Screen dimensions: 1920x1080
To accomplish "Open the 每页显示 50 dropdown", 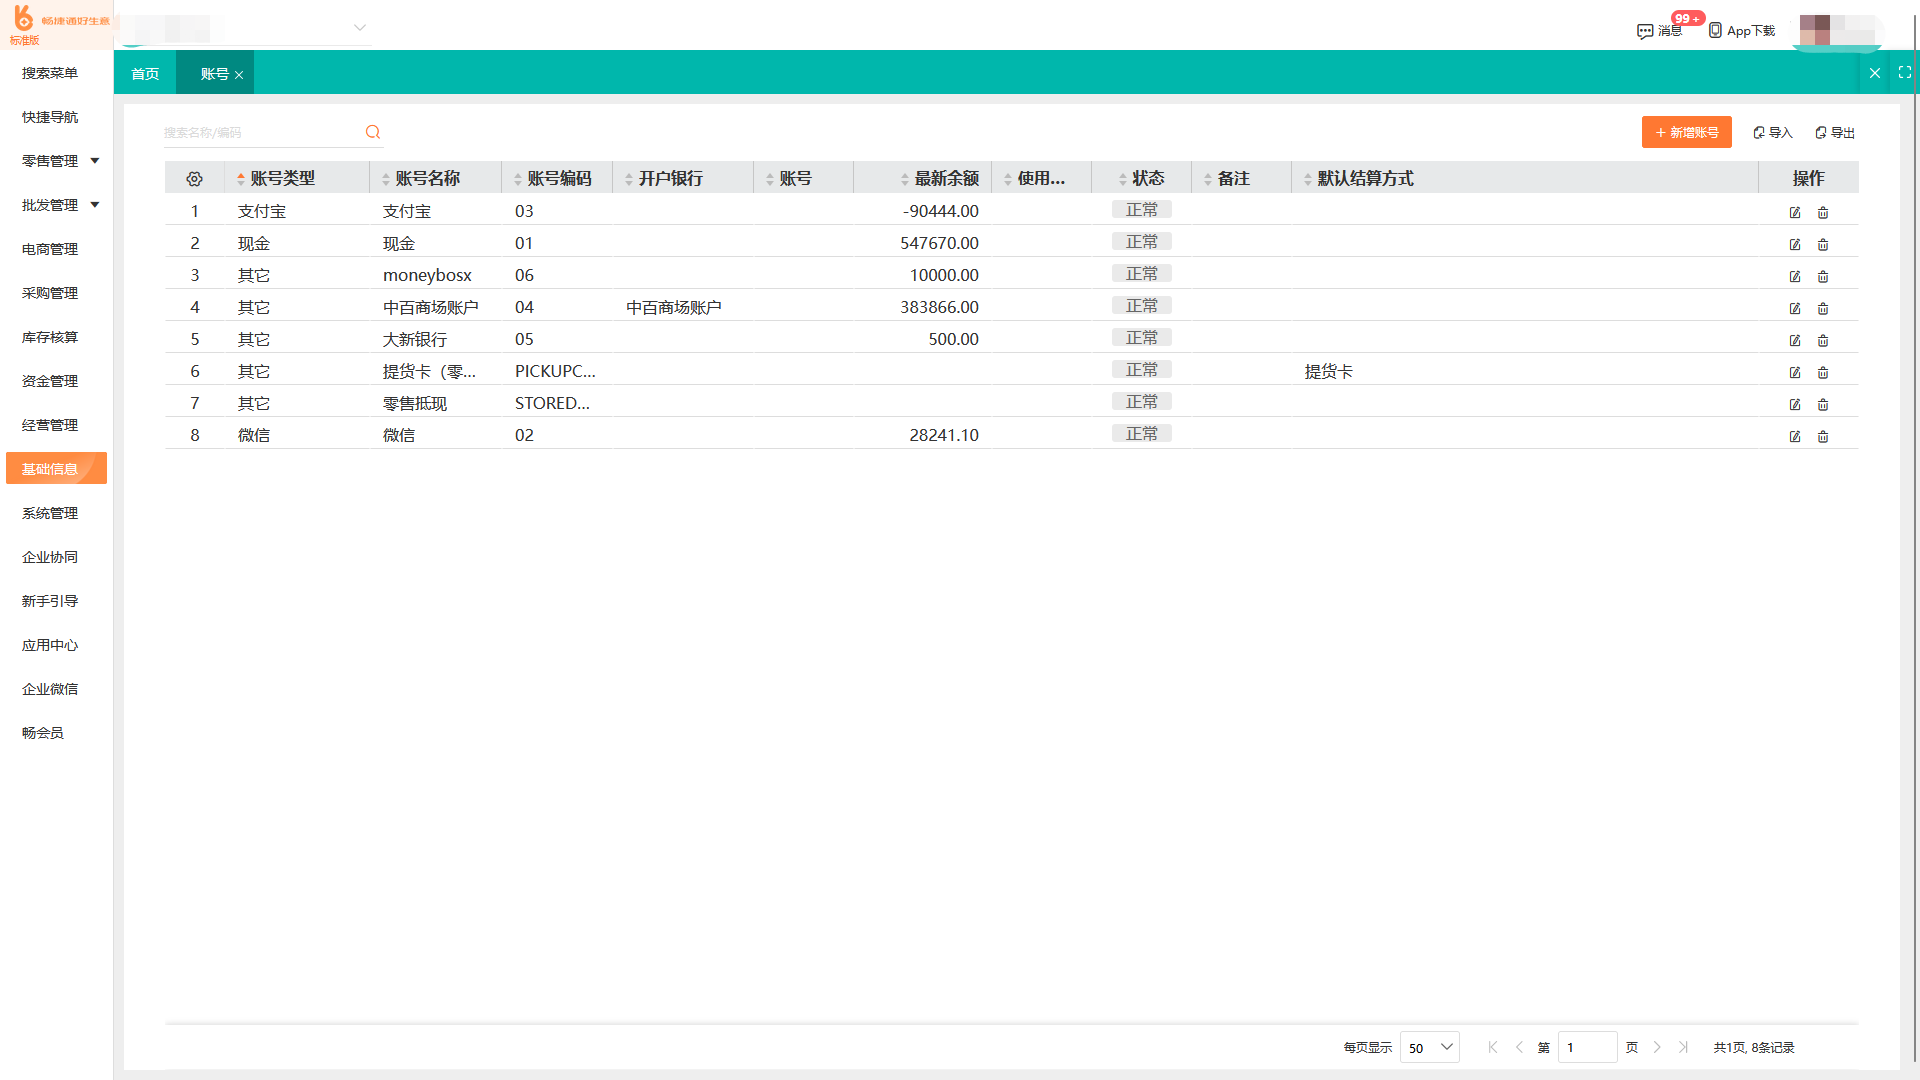I will (1429, 1047).
